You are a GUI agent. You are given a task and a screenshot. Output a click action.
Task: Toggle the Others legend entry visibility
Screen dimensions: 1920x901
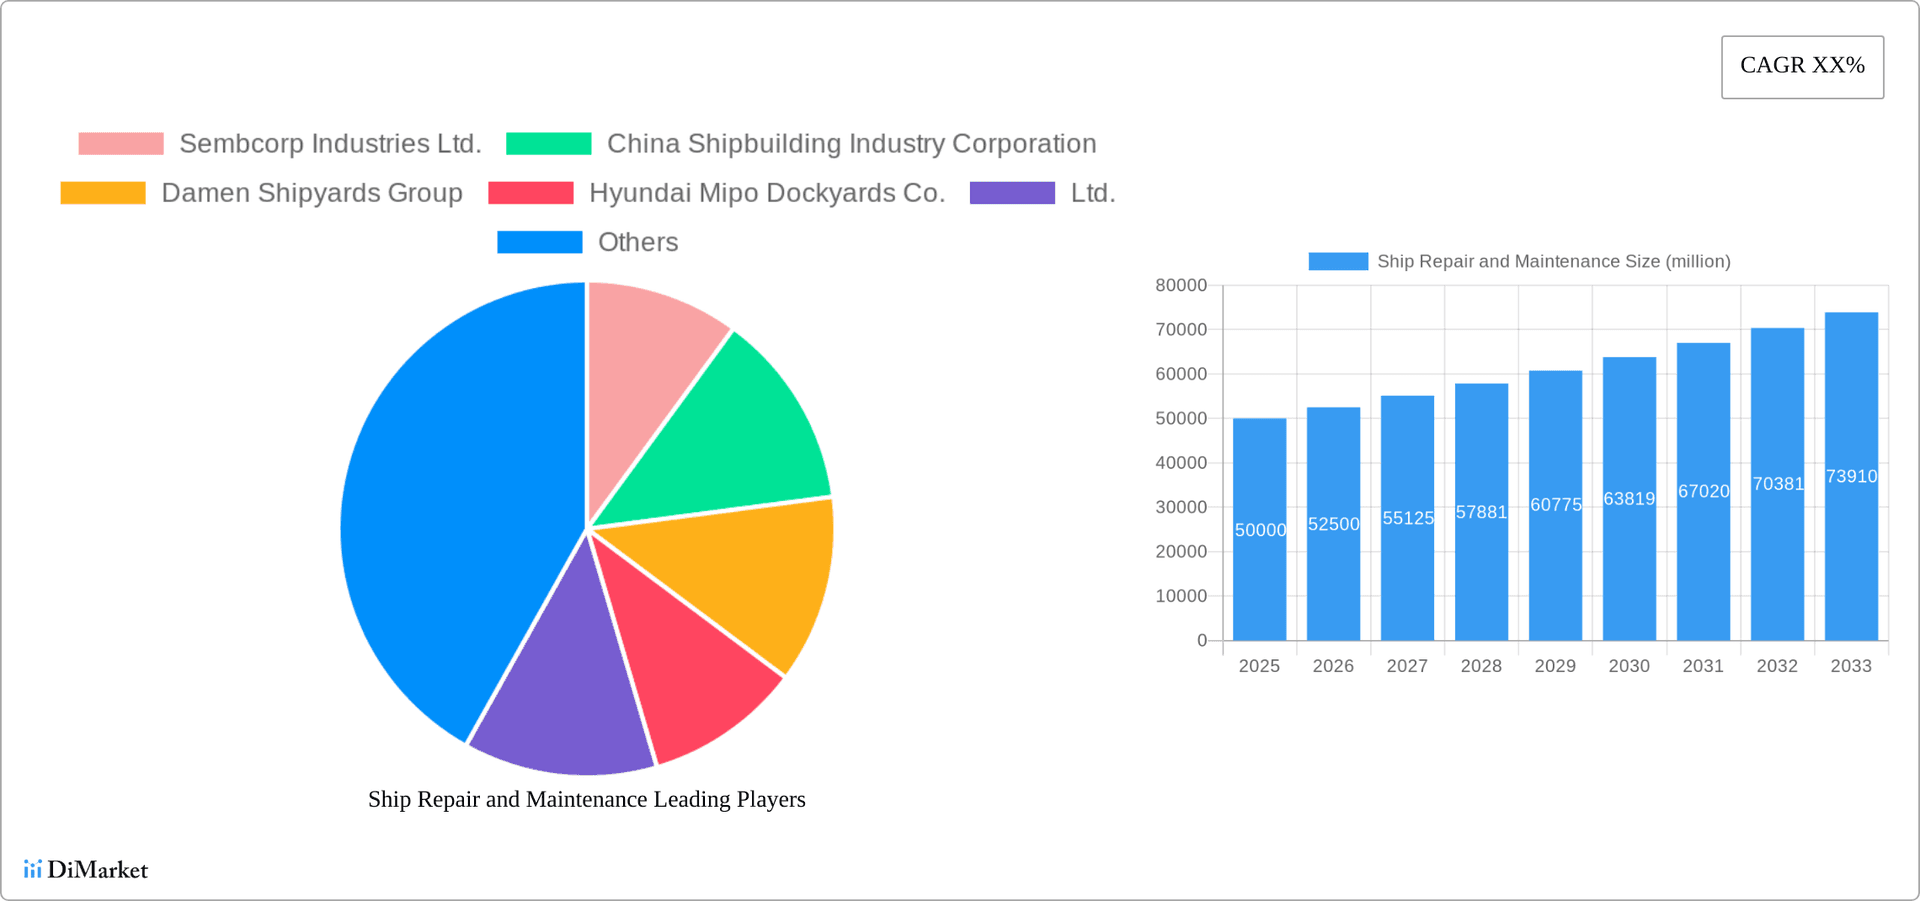click(x=637, y=241)
